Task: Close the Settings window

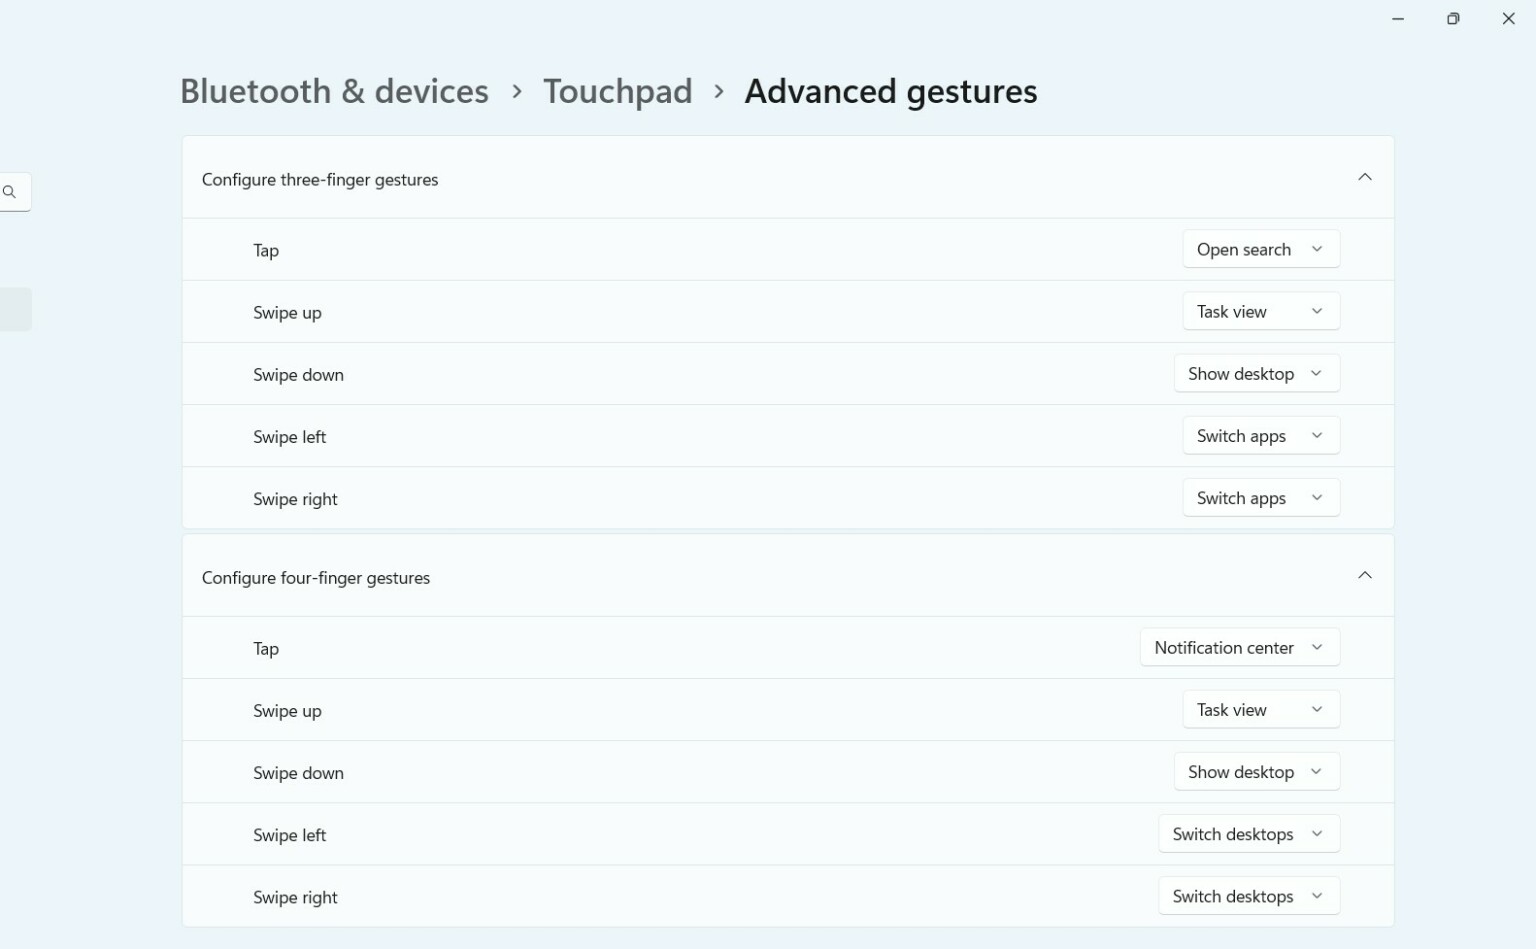Action: pos(1508,18)
